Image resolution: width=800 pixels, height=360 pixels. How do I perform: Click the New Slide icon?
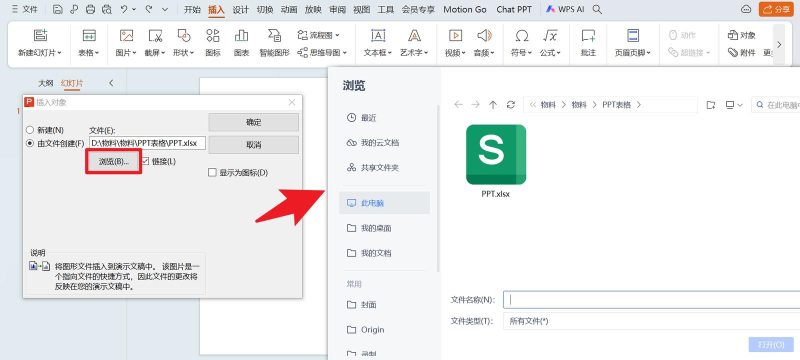40,35
